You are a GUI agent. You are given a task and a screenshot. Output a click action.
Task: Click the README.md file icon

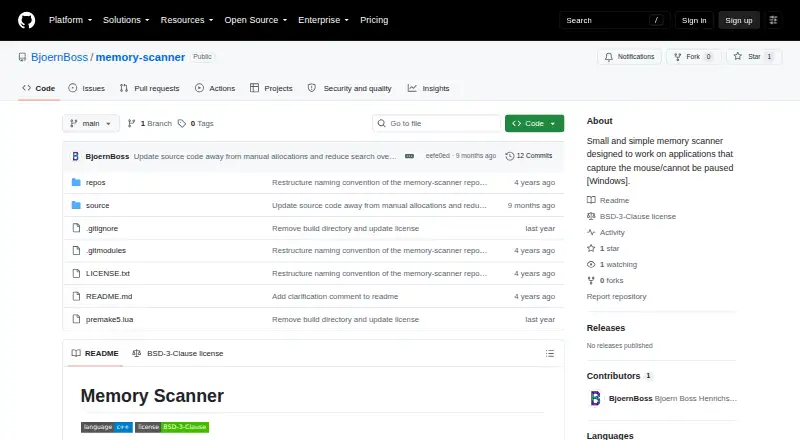(76, 297)
